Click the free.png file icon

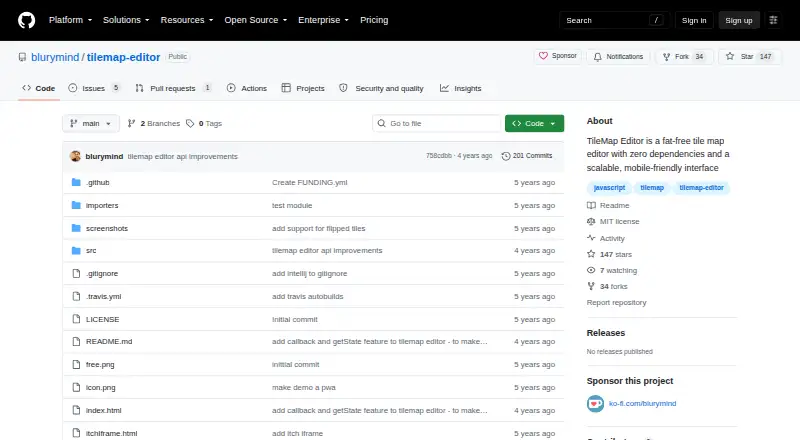coord(77,364)
